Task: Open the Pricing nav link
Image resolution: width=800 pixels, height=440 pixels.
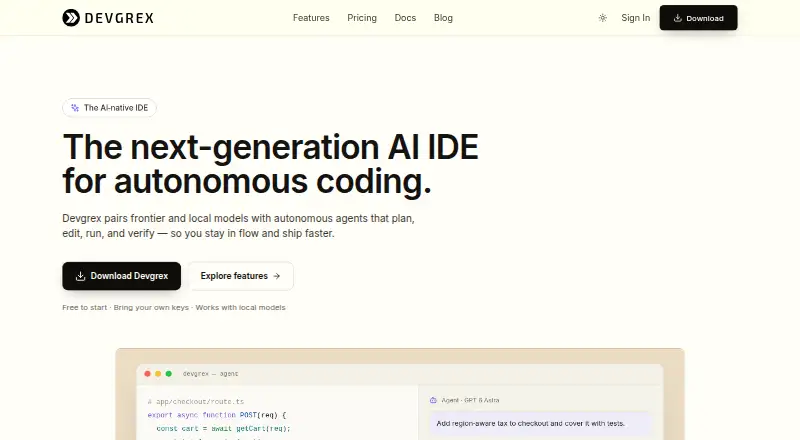Action: point(362,18)
